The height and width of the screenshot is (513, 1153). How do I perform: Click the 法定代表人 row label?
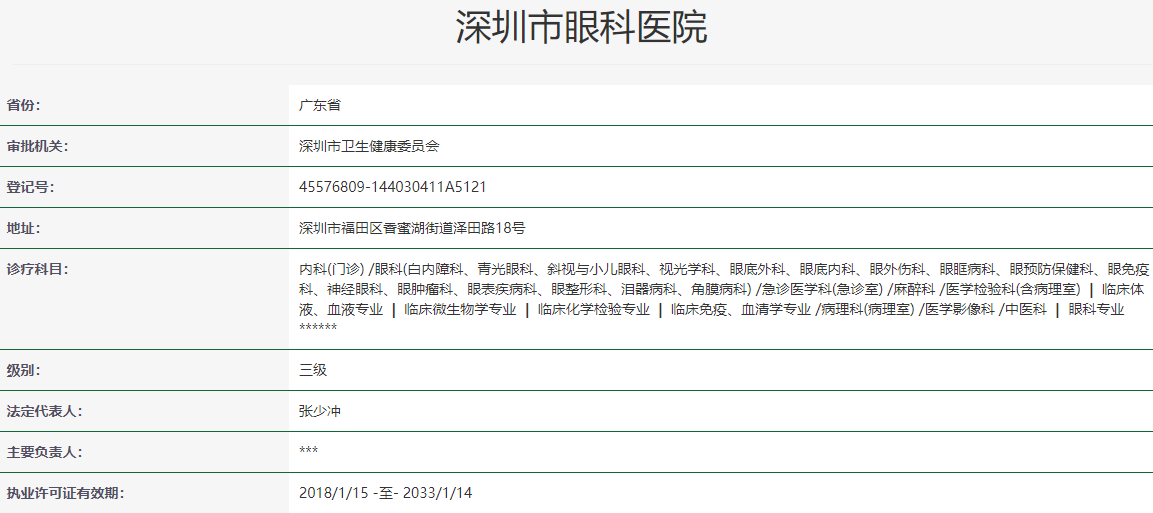44,411
